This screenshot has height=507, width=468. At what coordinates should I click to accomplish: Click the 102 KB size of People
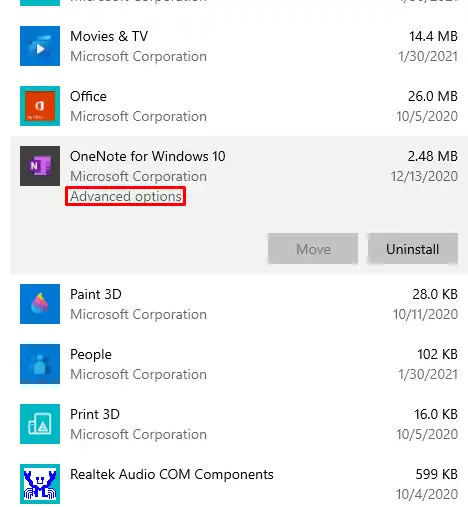[x=437, y=354]
